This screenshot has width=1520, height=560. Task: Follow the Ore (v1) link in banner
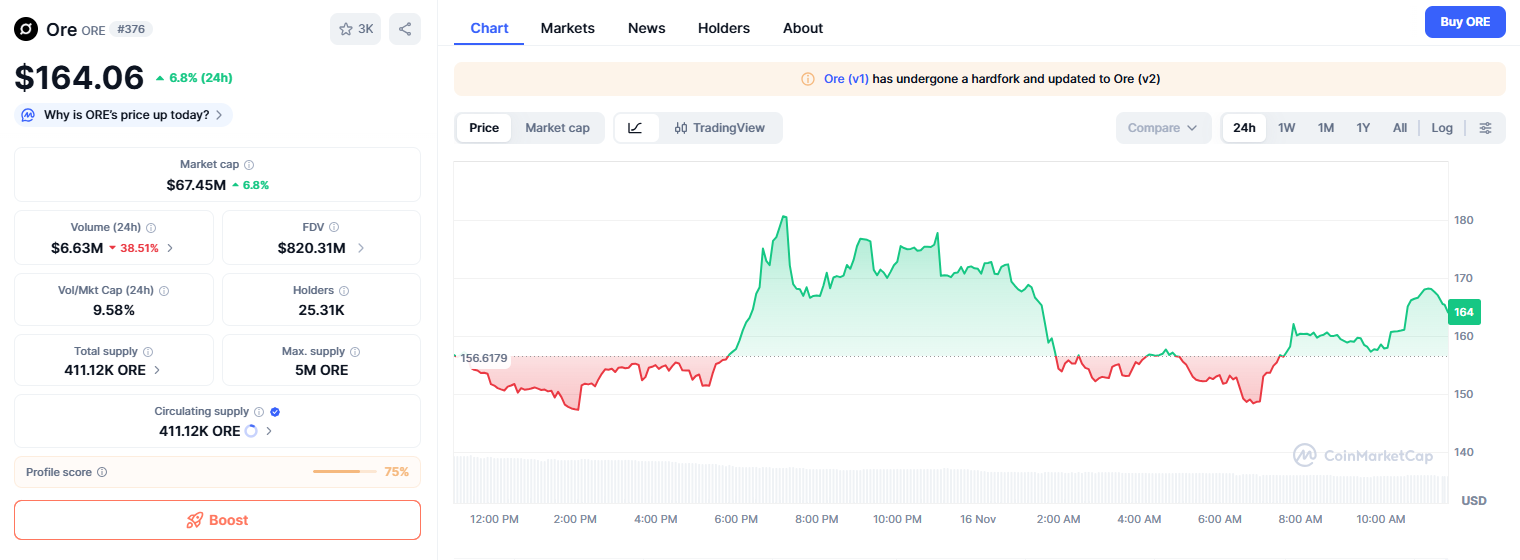pos(846,79)
